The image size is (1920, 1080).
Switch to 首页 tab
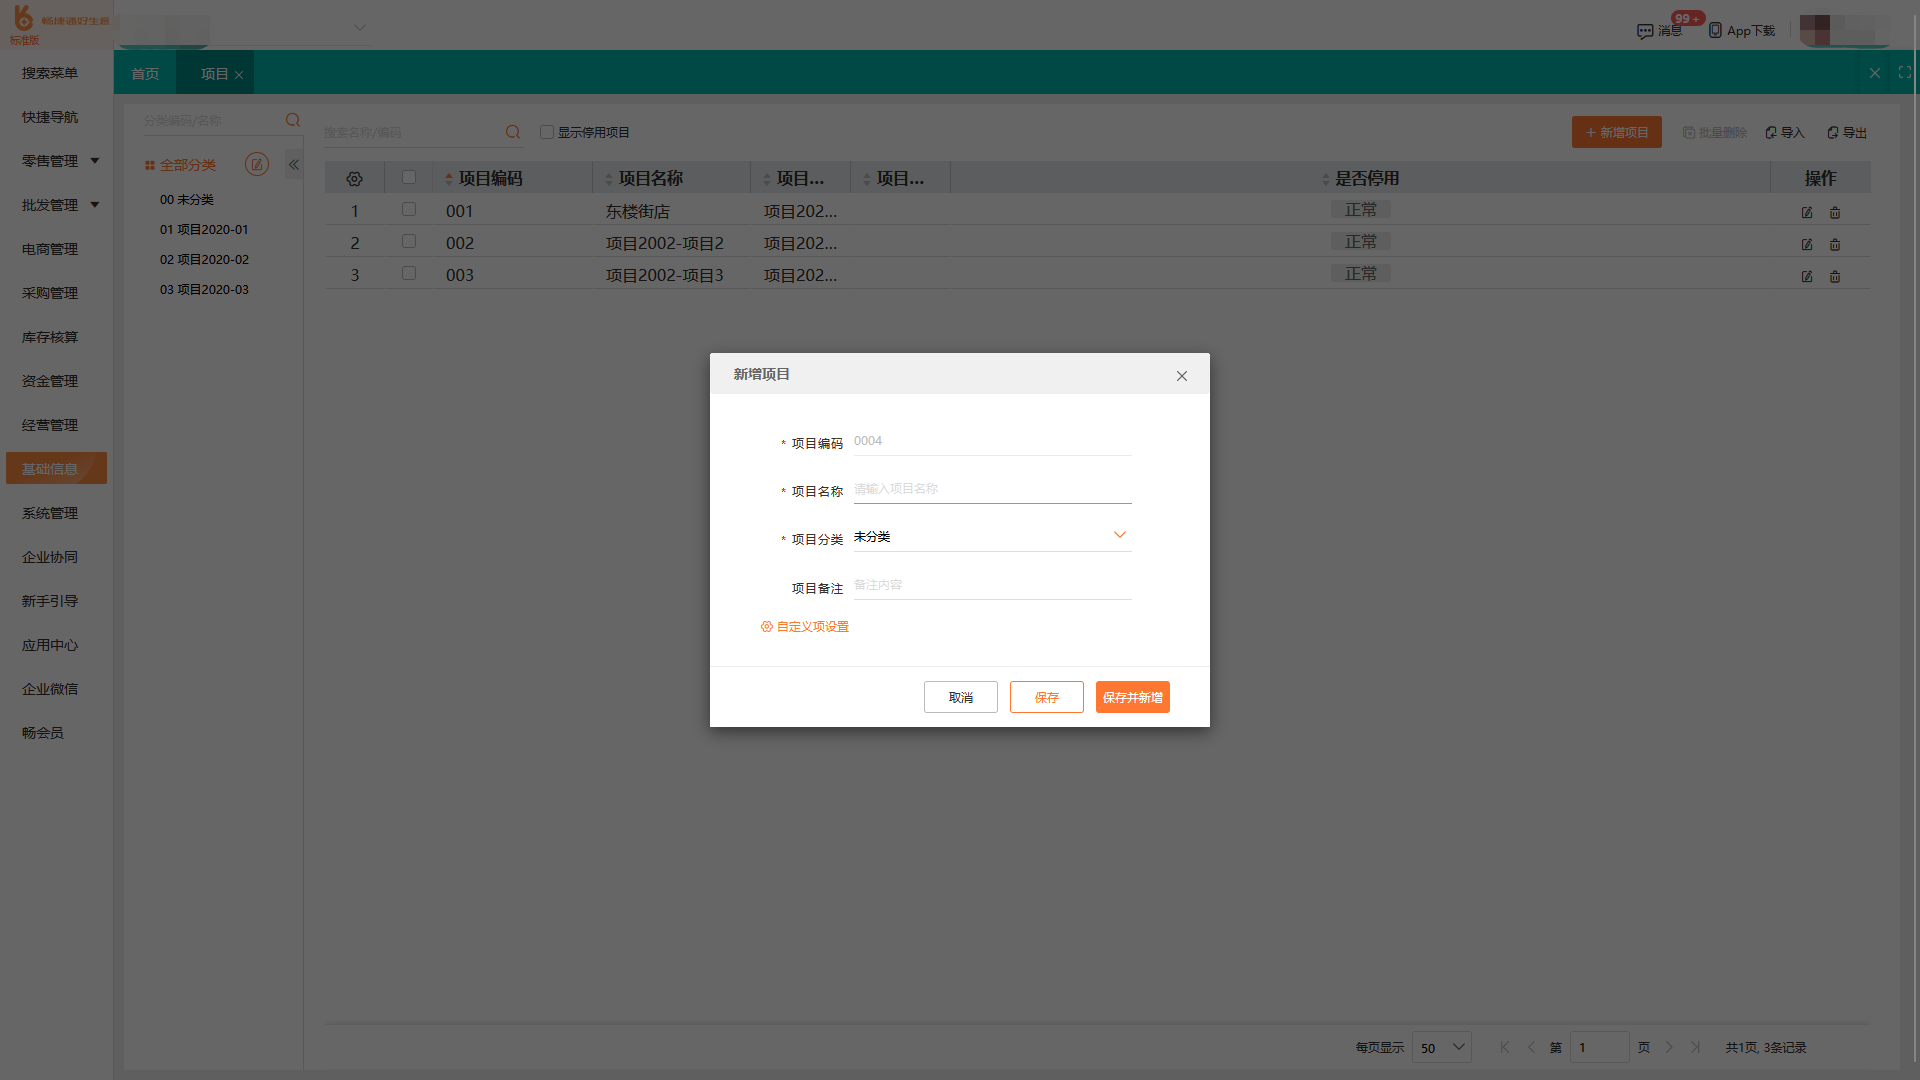coord(145,73)
